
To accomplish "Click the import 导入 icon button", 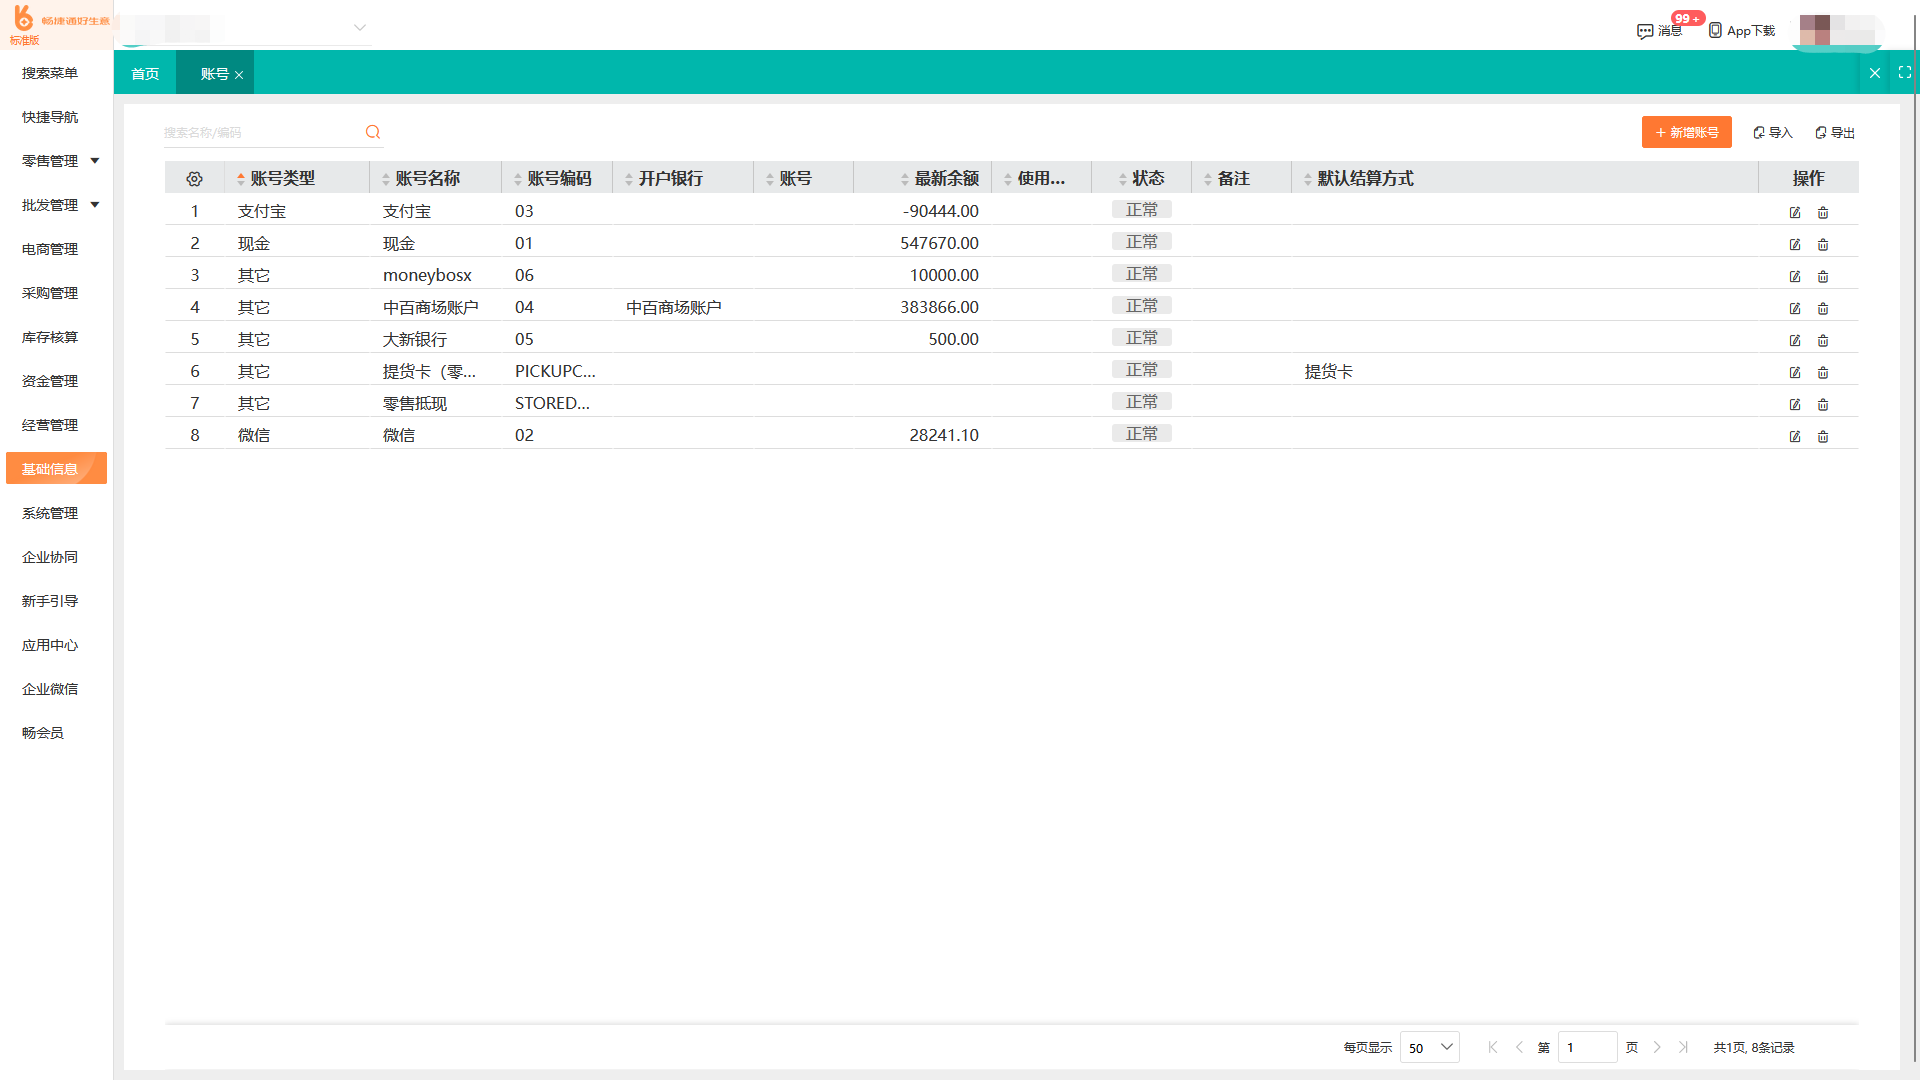I will [x=1774, y=132].
